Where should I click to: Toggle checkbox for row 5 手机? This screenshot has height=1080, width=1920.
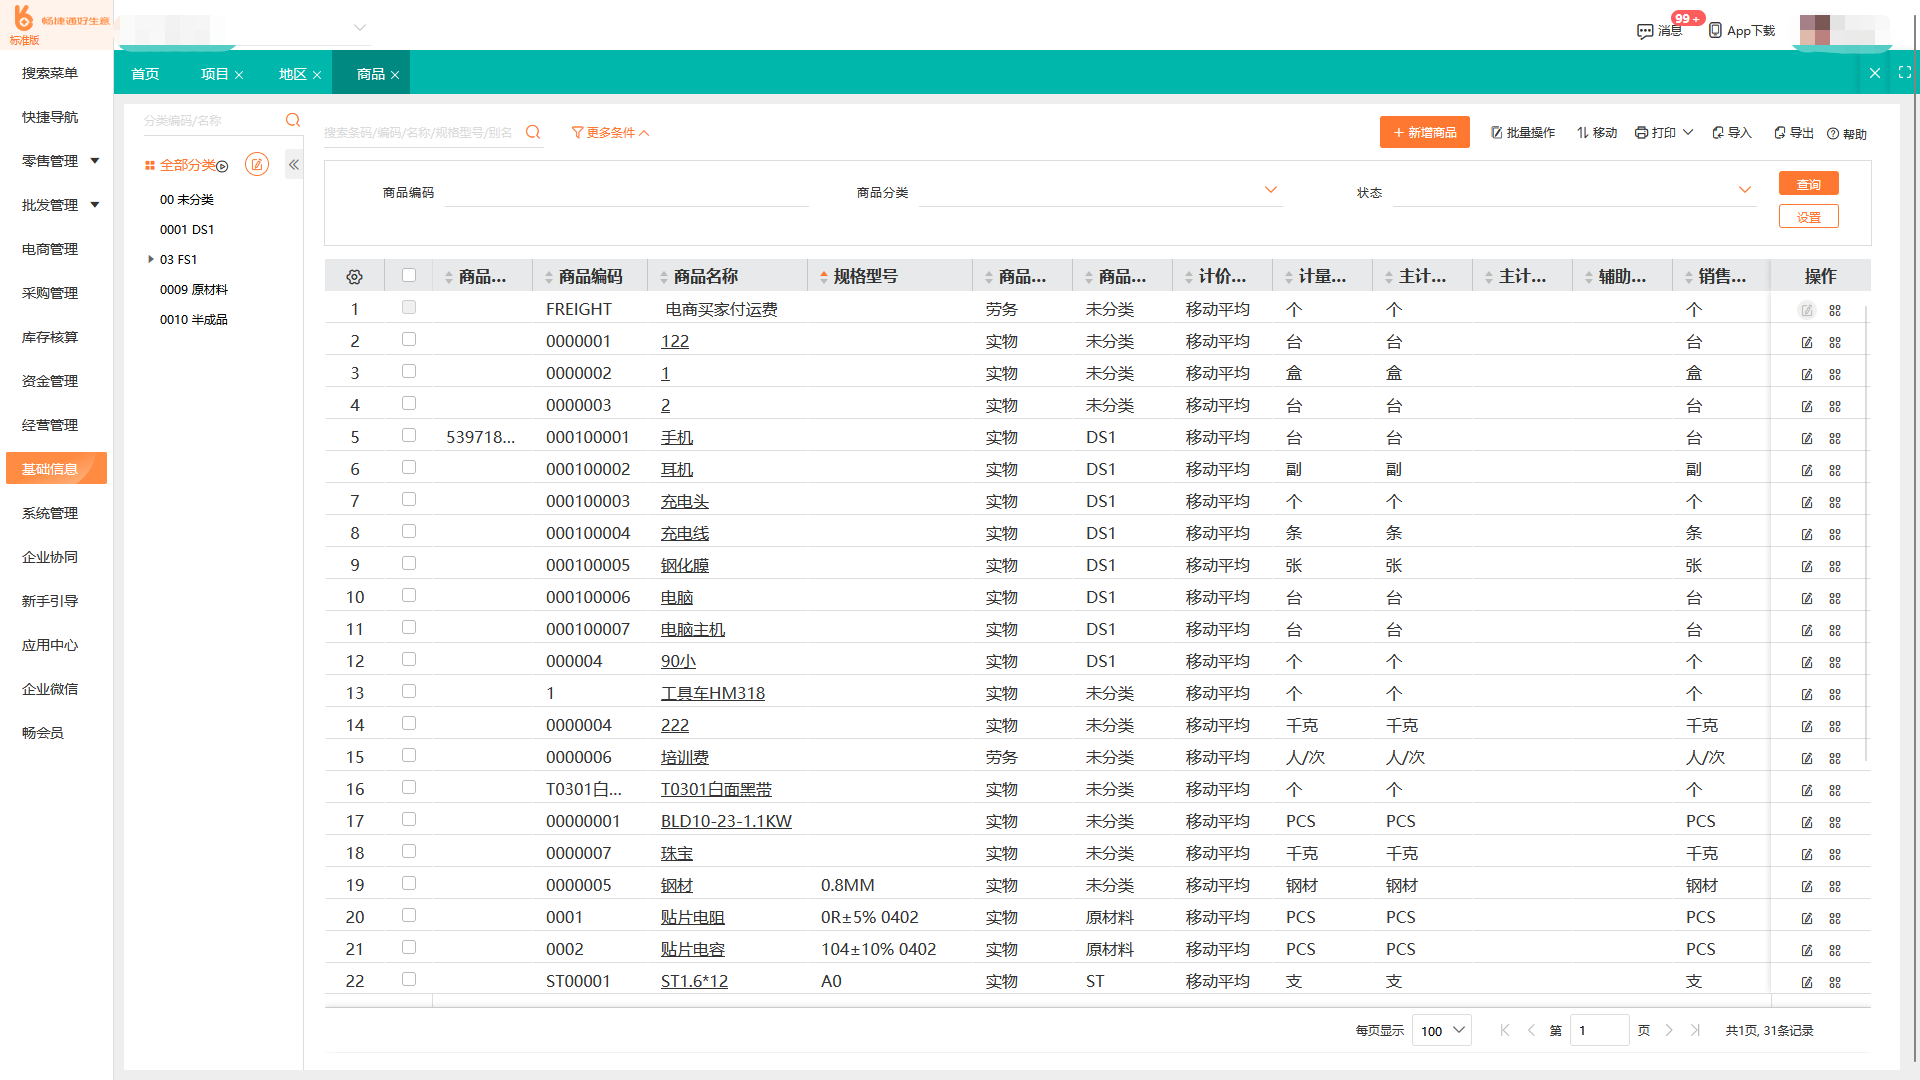point(410,435)
